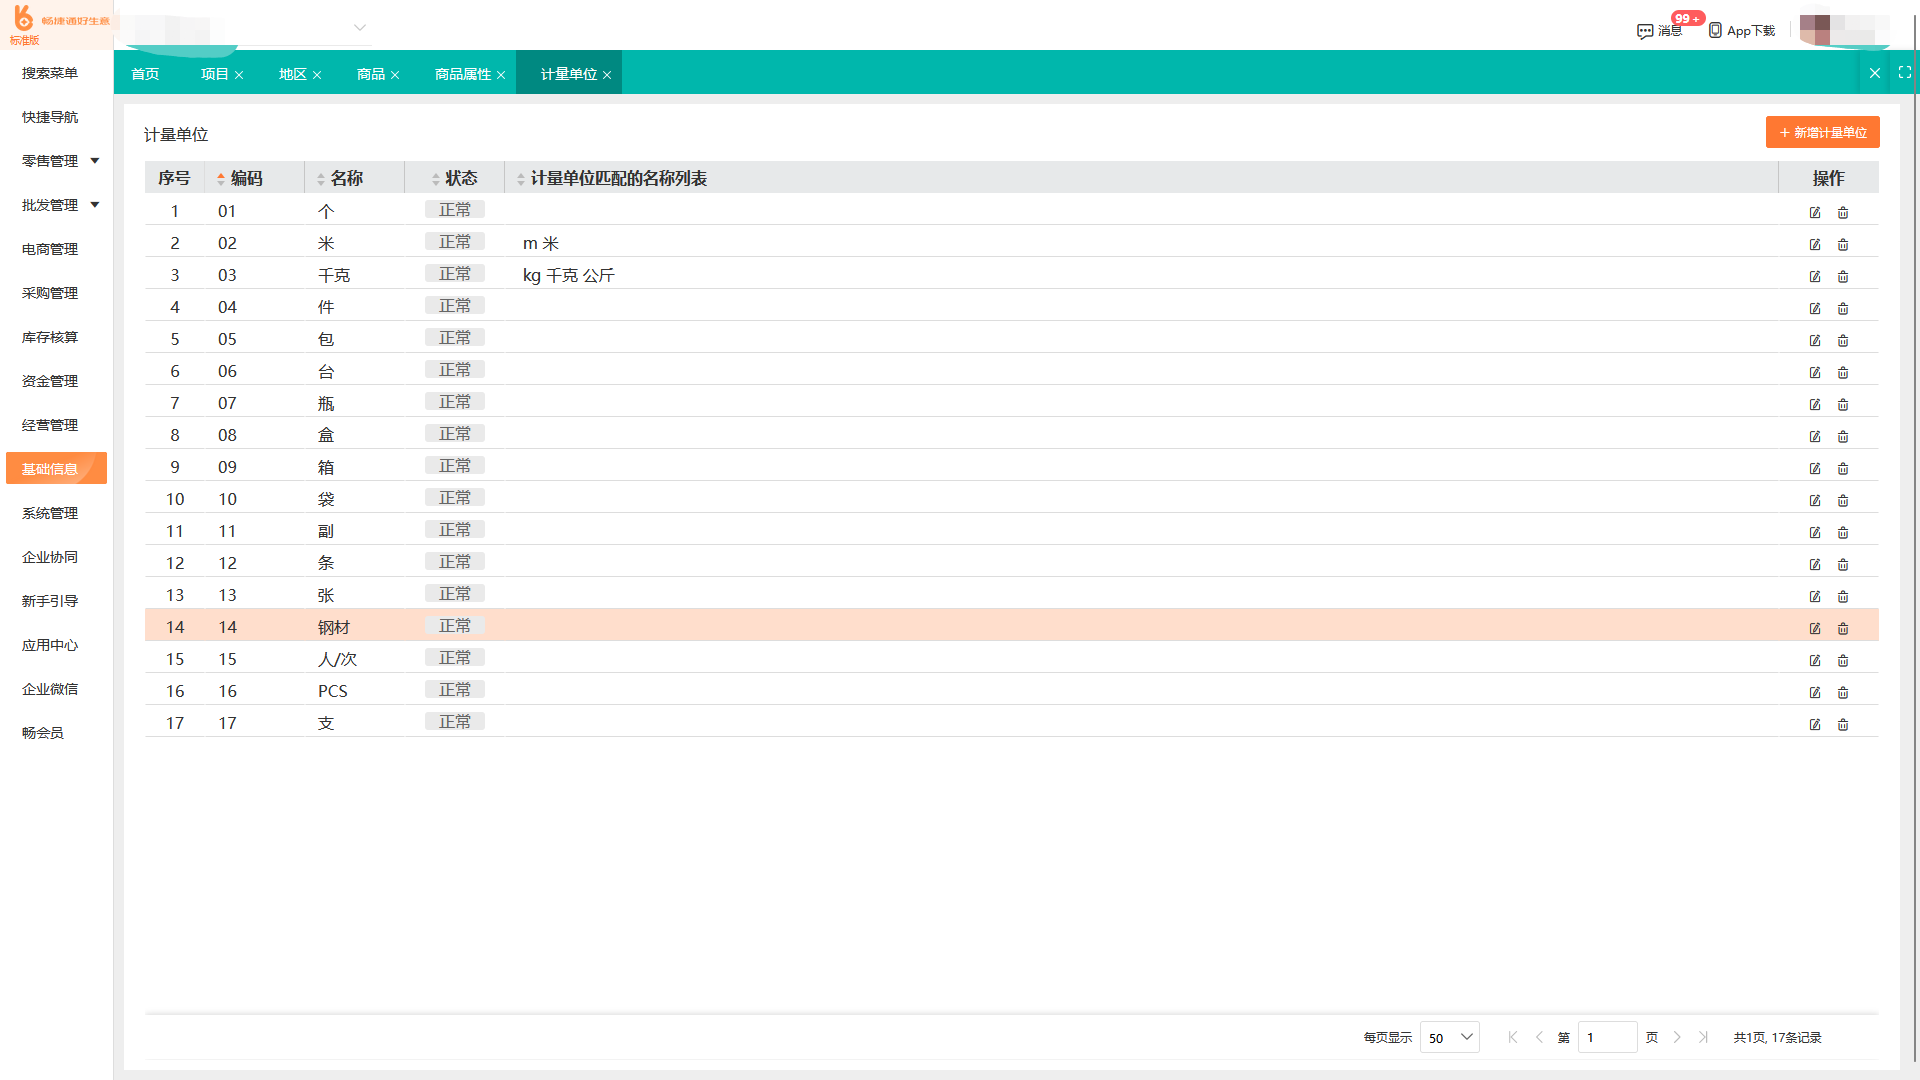Click the delete icon for 副 row
The image size is (1920, 1080).
coord(1844,530)
